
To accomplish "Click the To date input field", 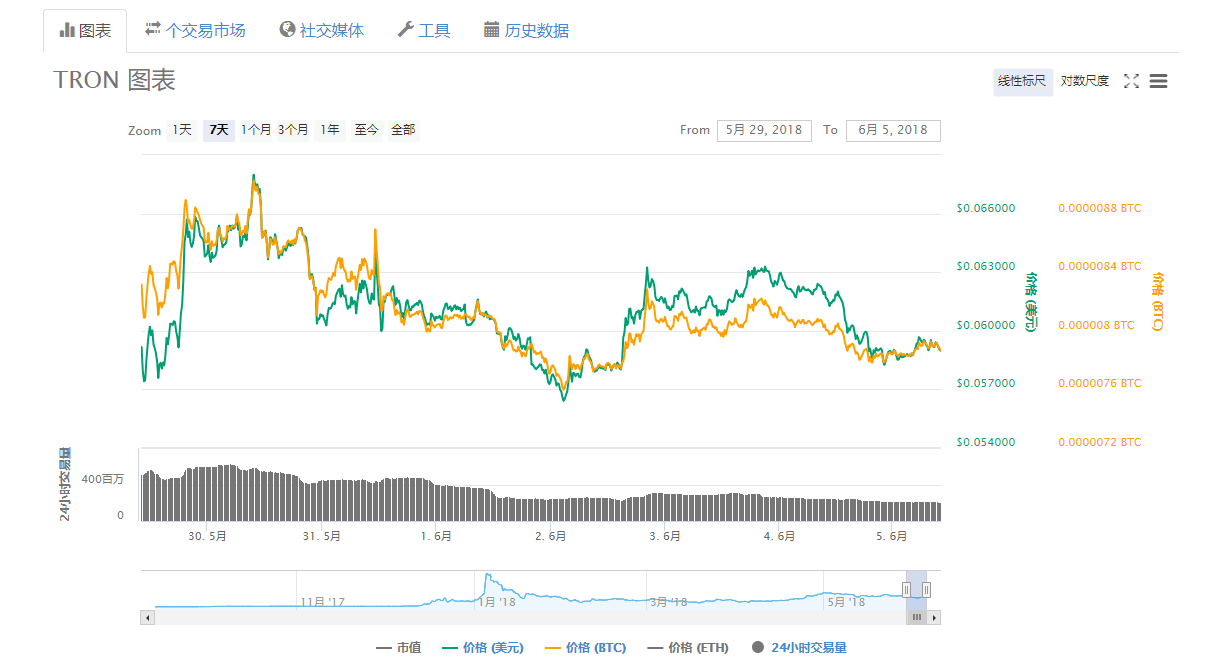I will [892, 130].
